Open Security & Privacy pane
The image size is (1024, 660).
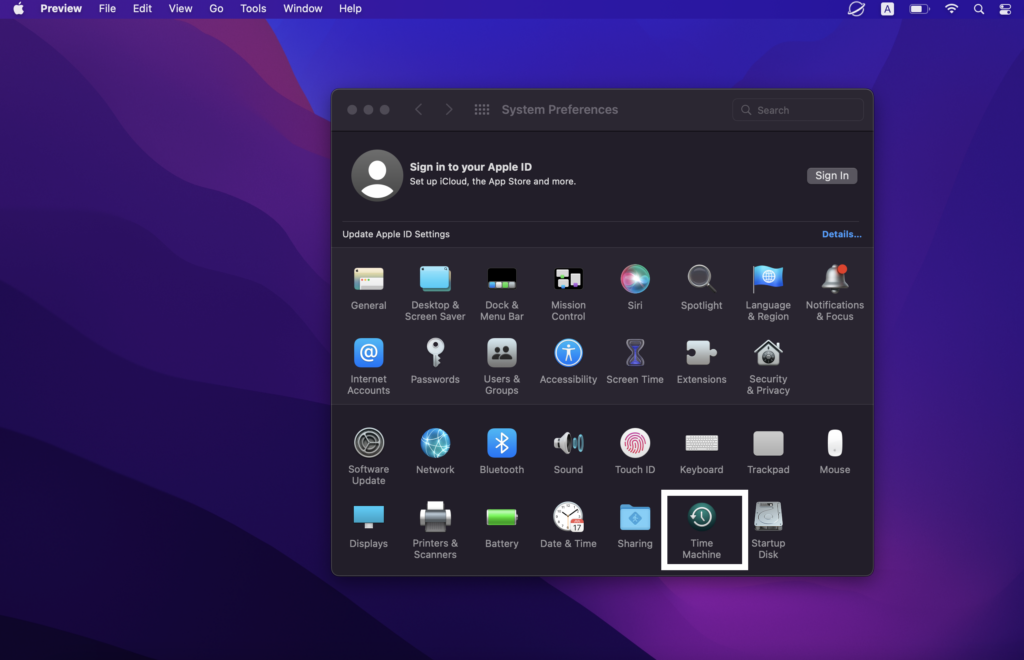pos(768,366)
